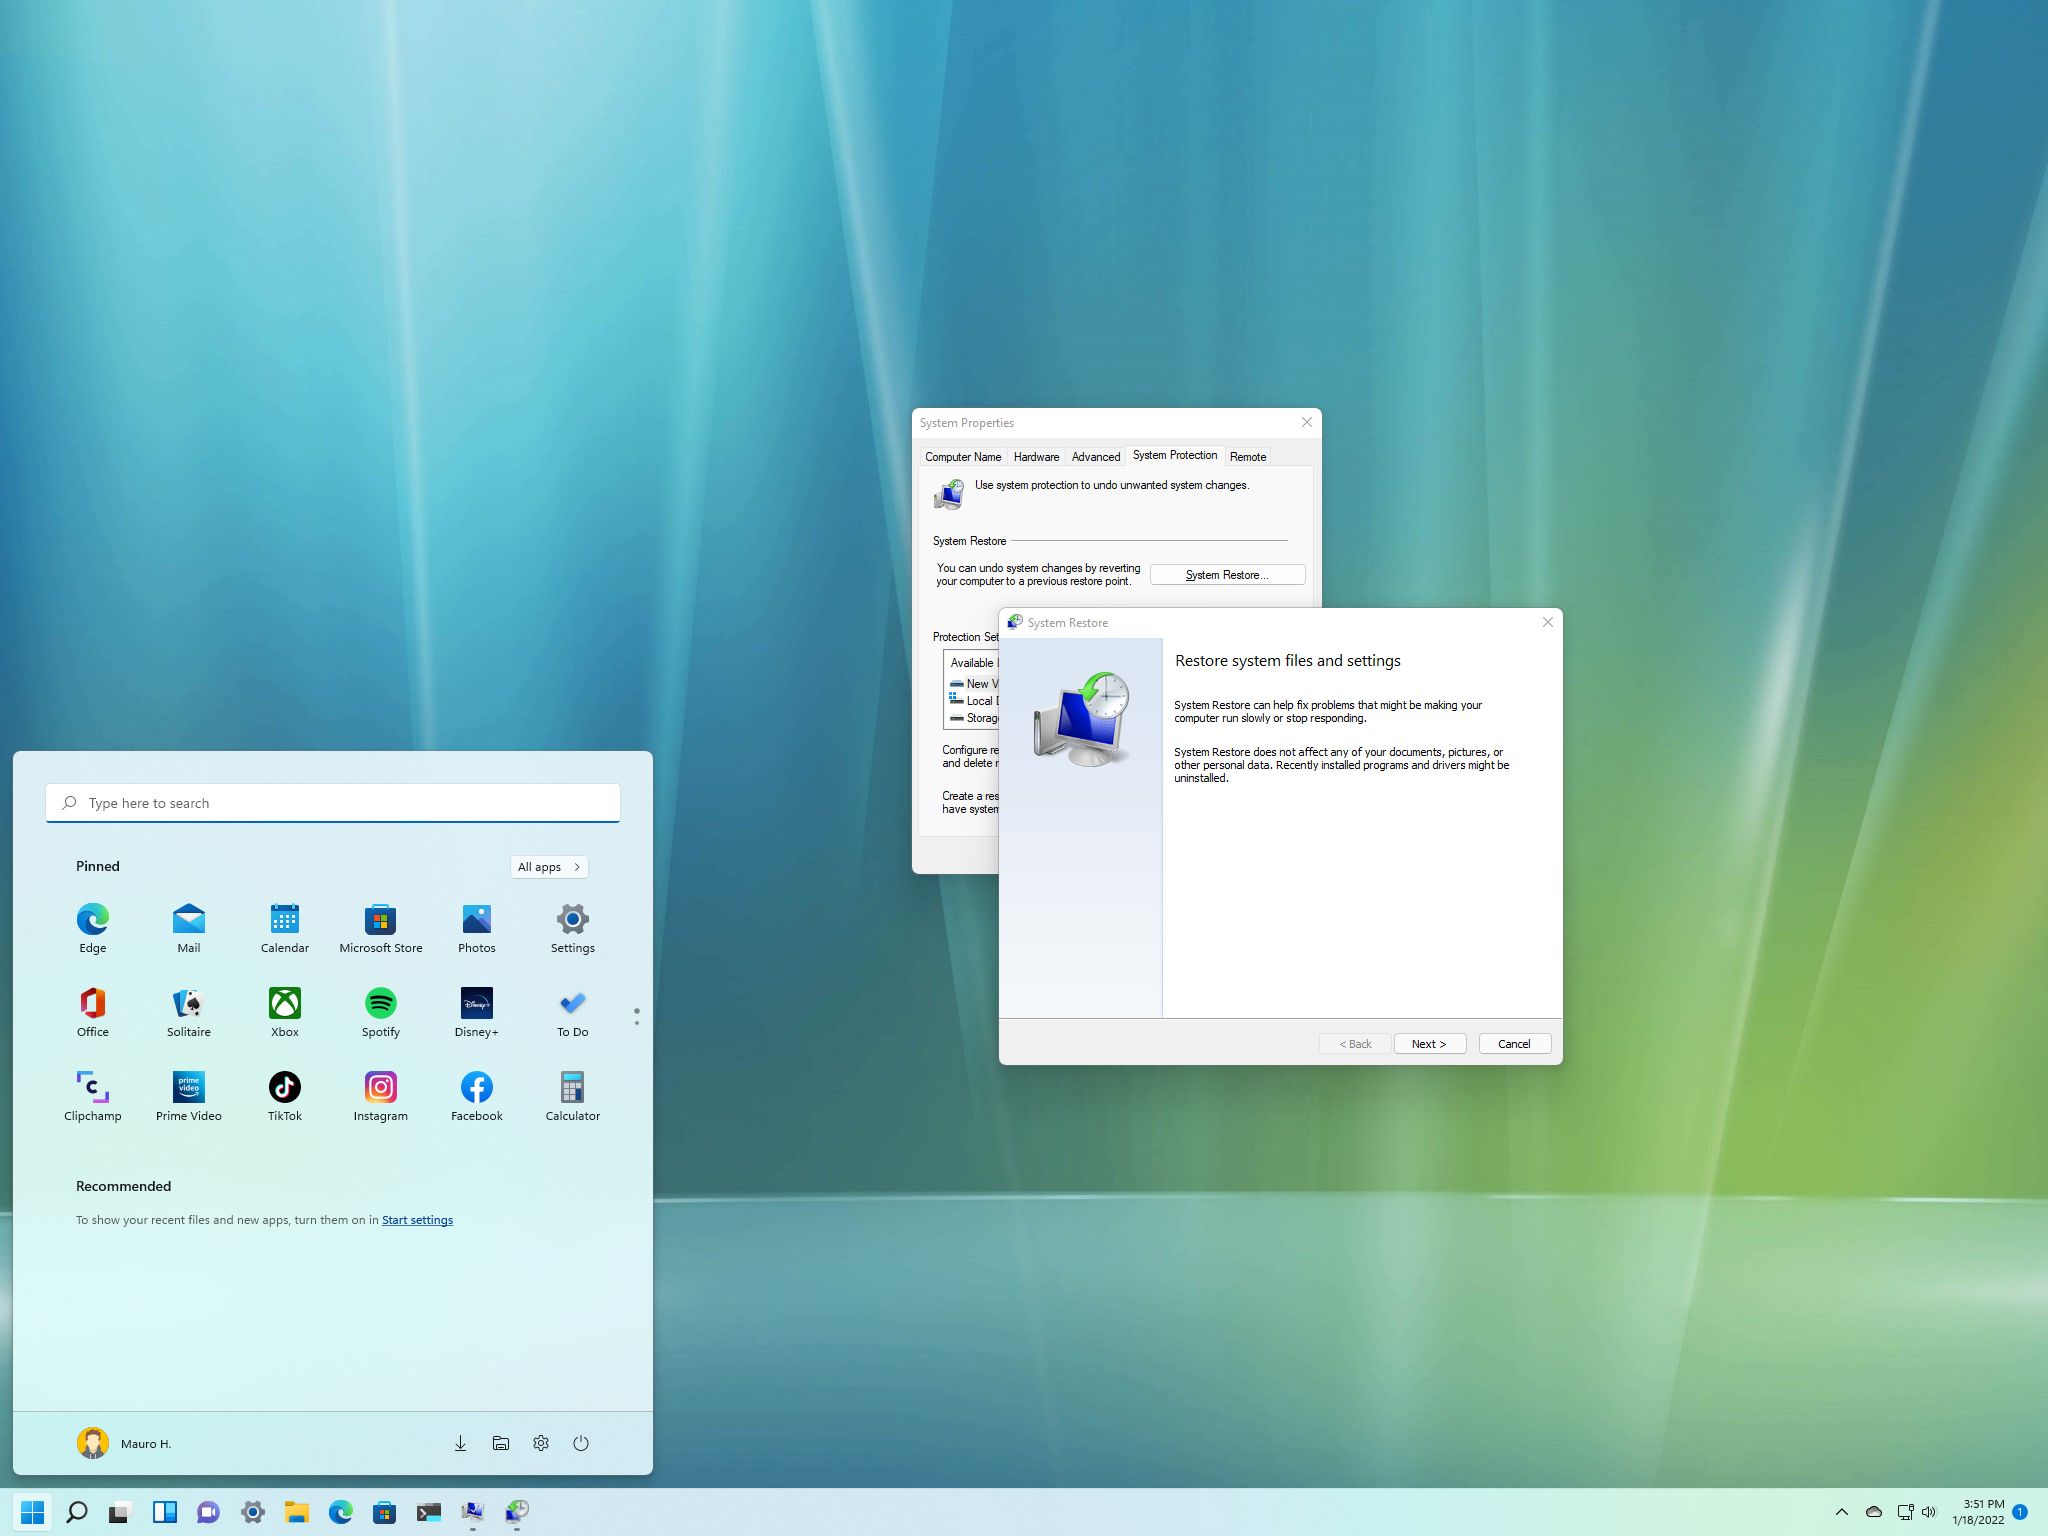2048x1536 pixels.
Task: Open Clipchamp video editor
Action: click(x=90, y=1086)
